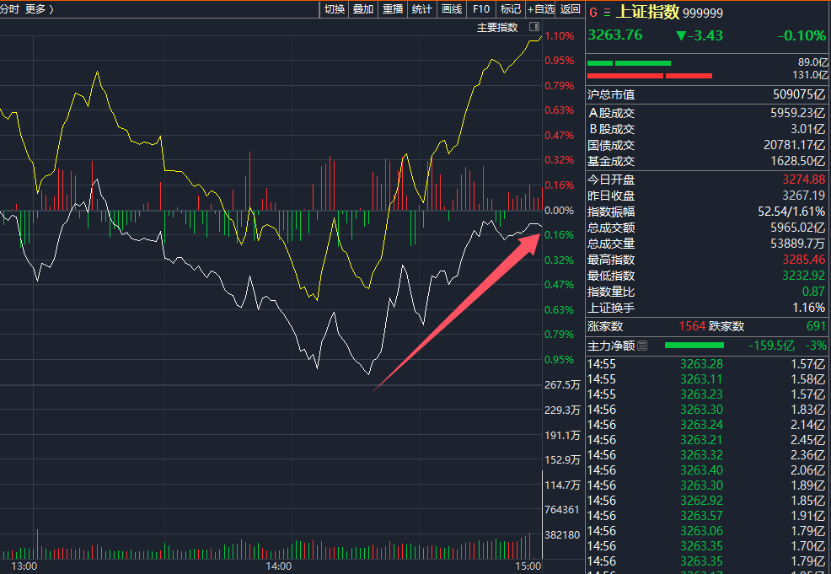Click the 切换 toolbar button
Image resolution: width=831 pixels, height=574 pixels.
click(x=334, y=9)
